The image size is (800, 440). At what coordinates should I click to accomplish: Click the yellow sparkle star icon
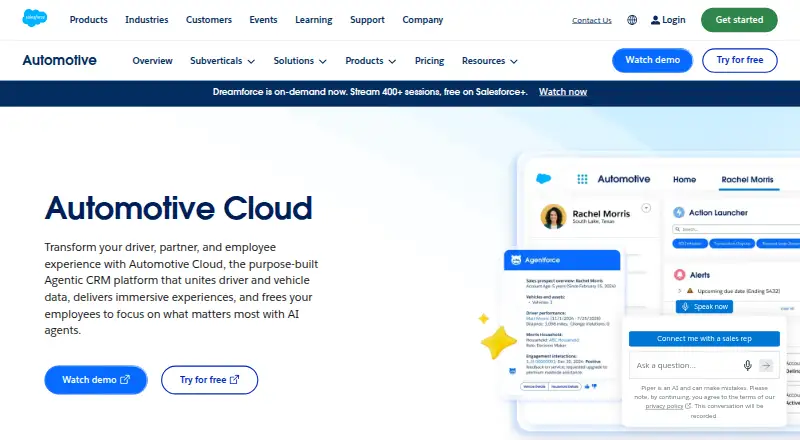(498, 341)
